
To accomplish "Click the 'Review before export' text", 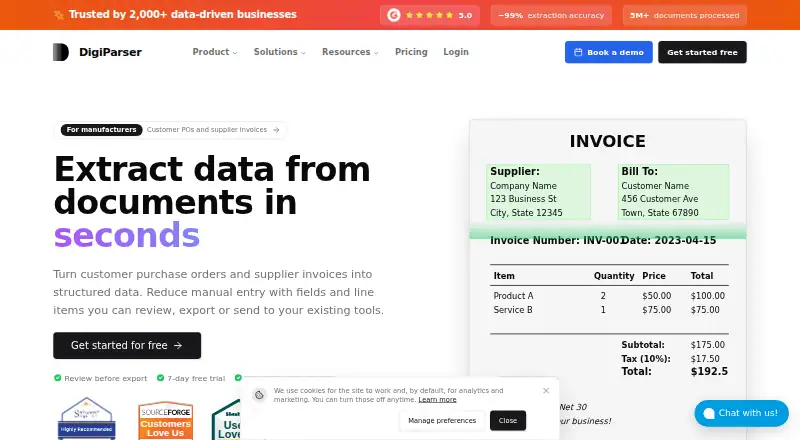I will 106,378.
